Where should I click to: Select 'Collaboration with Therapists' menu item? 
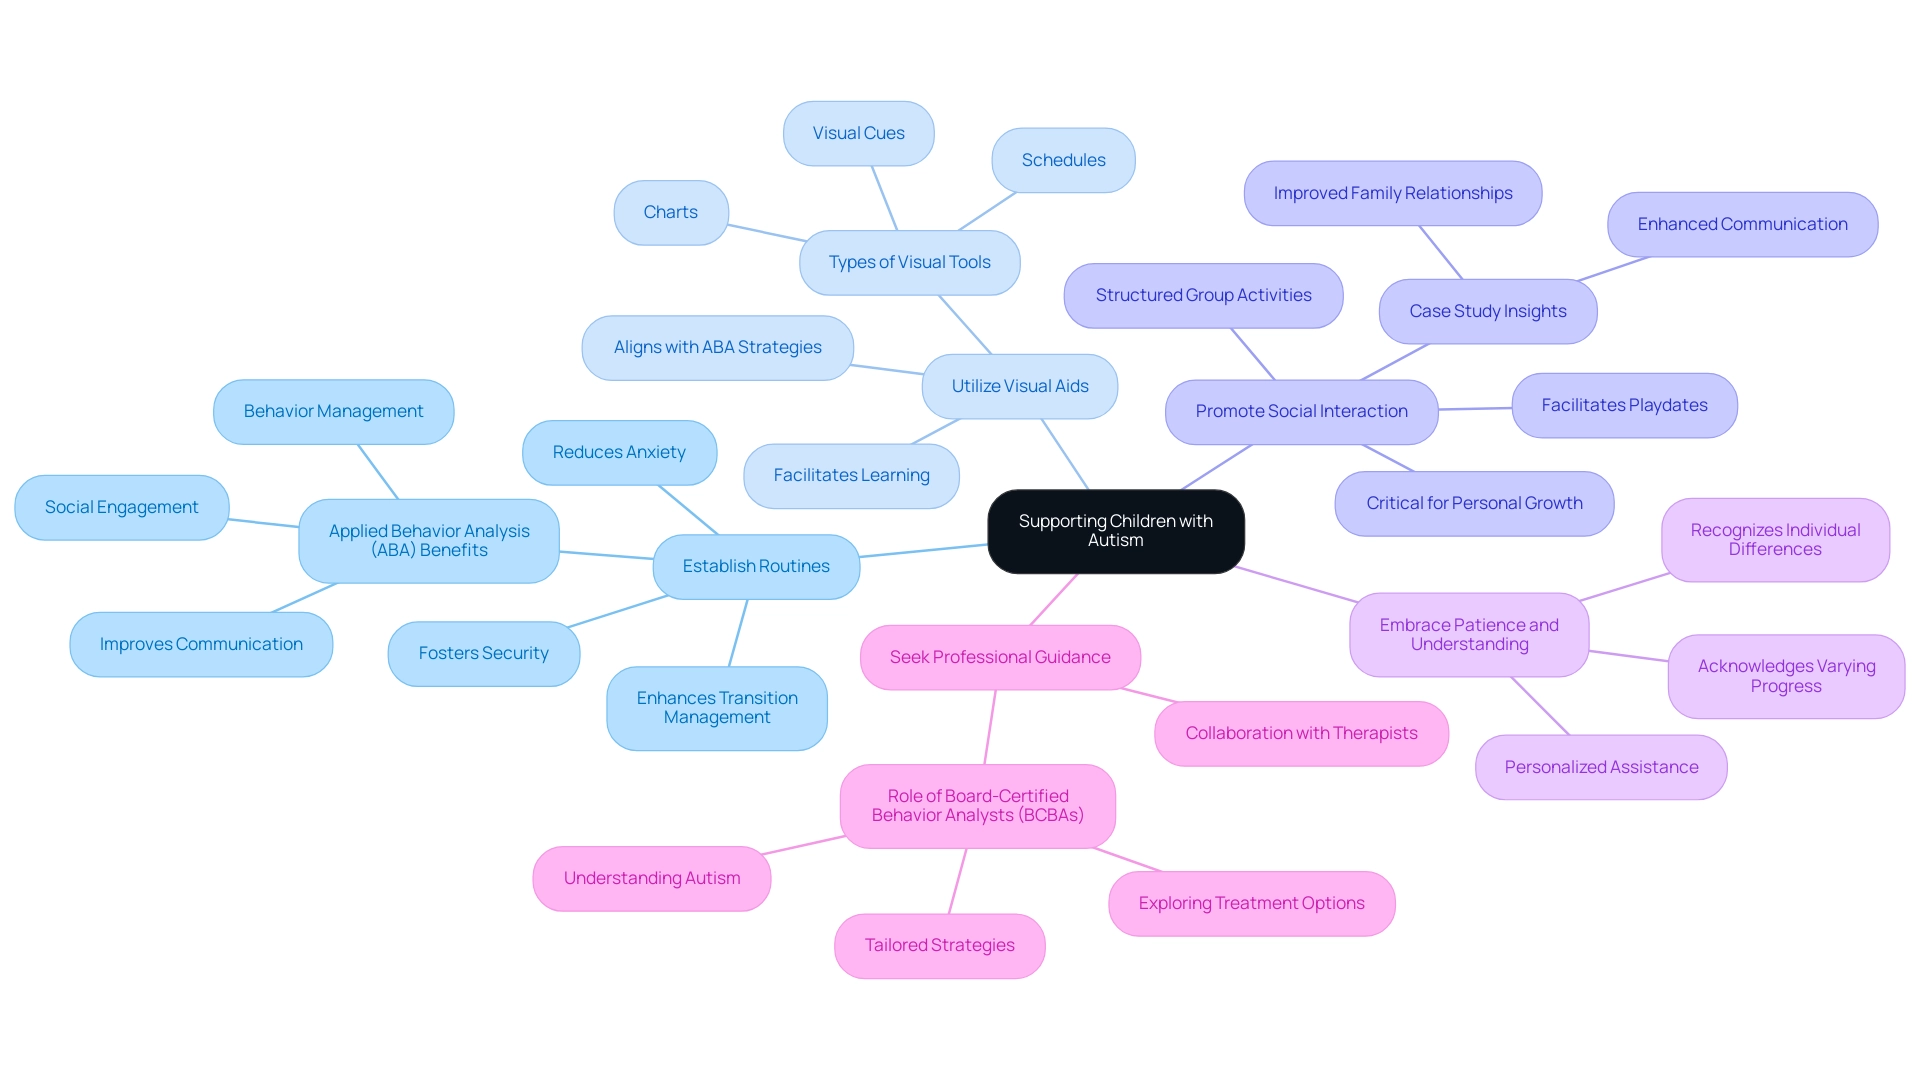click(1302, 733)
